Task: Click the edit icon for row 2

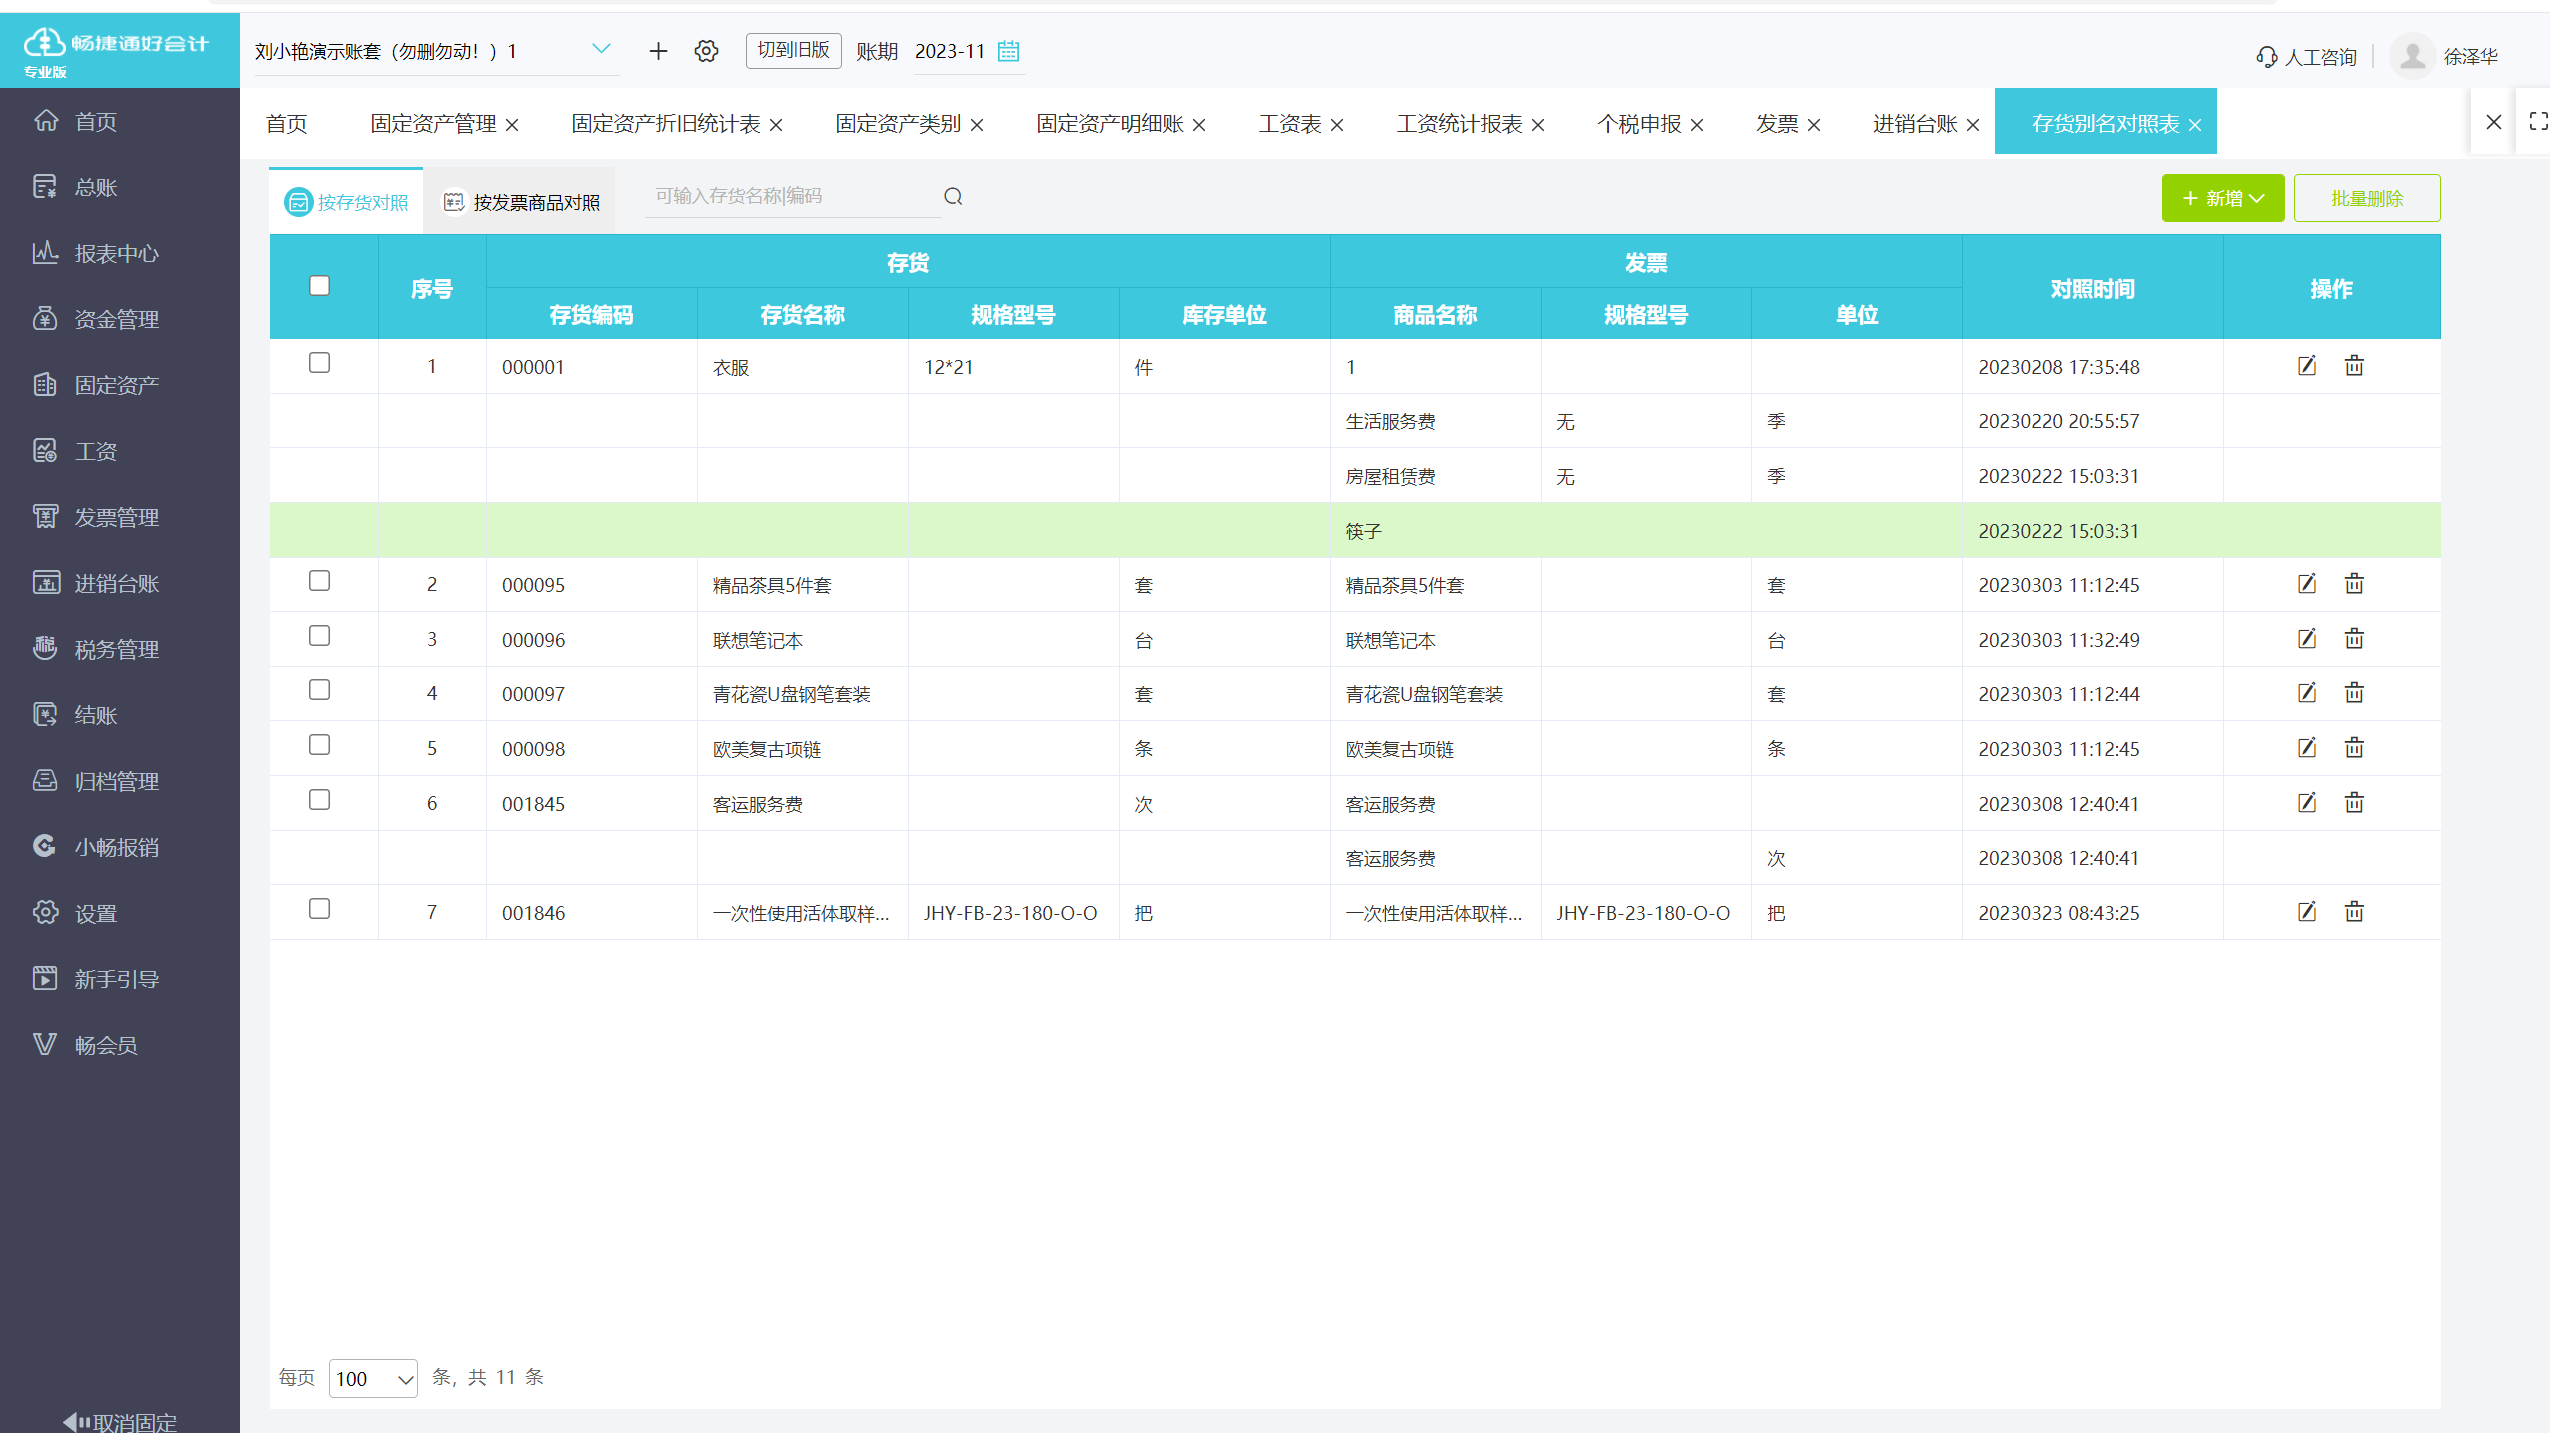Action: pyautogui.click(x=2307, y=585)
